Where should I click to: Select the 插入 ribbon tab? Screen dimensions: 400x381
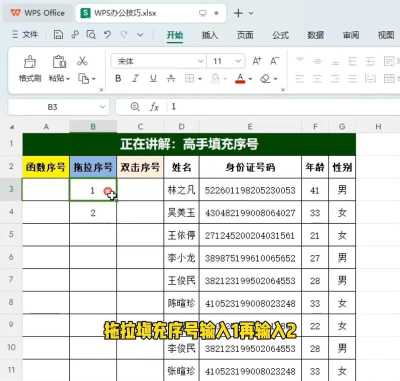[210, 35]
